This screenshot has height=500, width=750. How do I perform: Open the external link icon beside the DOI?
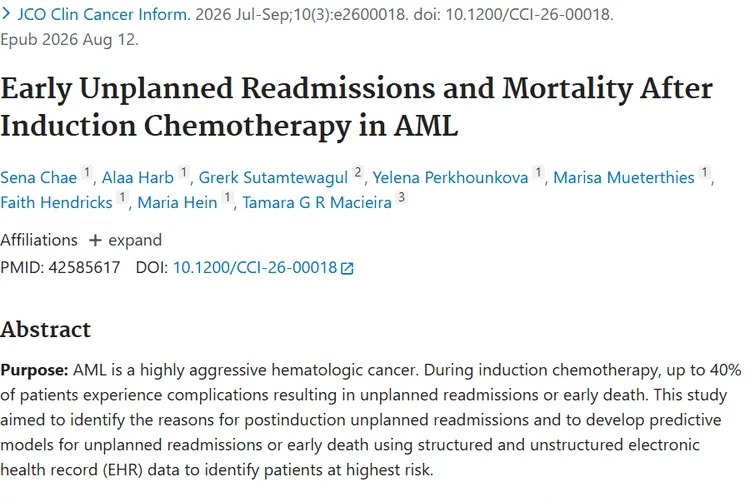point(347,268)
